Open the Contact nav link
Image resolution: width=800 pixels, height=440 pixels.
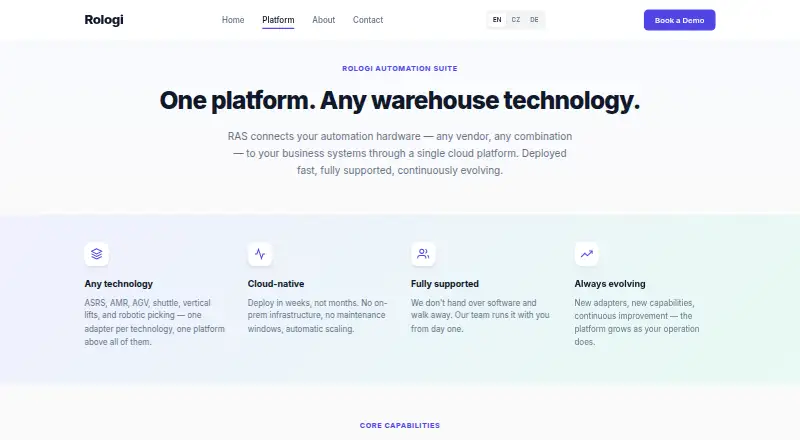click(368, 20)
